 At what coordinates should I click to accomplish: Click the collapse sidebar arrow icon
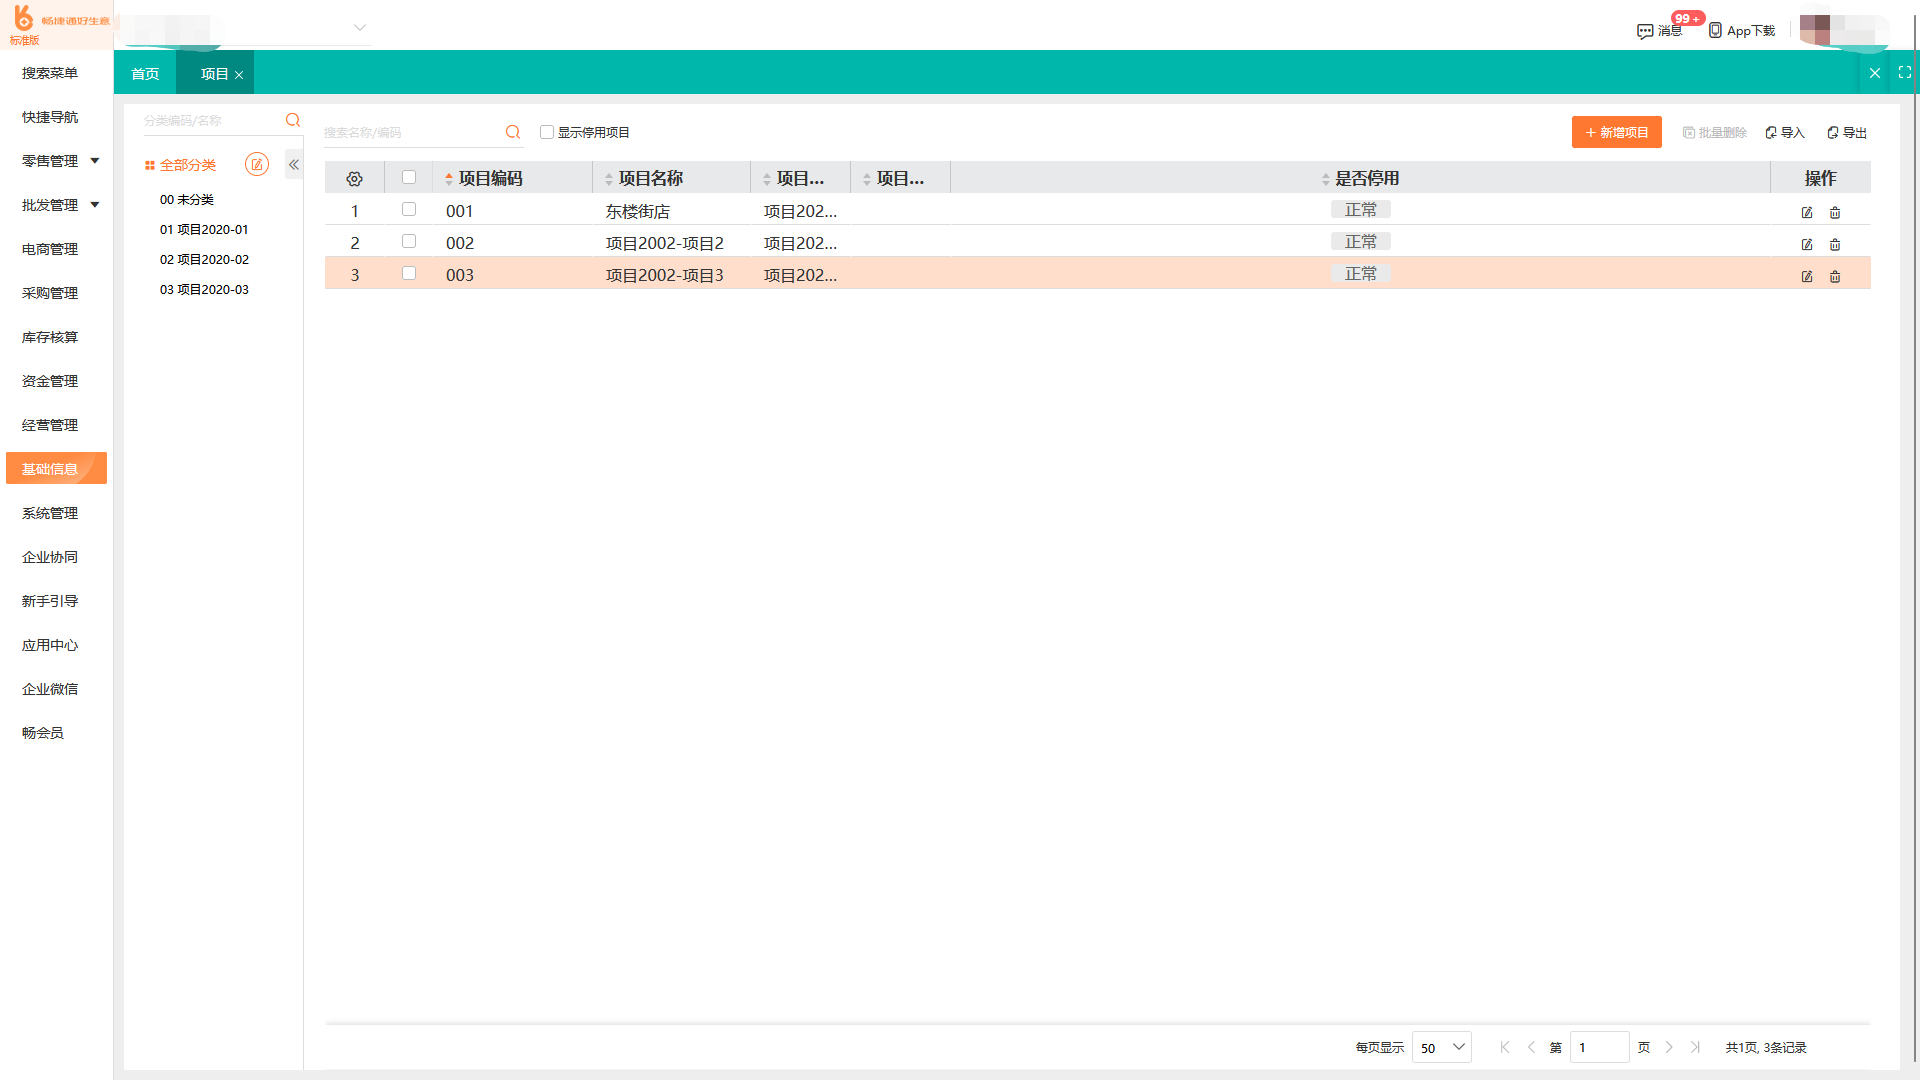pyautogui.click(x=294, y=164)
